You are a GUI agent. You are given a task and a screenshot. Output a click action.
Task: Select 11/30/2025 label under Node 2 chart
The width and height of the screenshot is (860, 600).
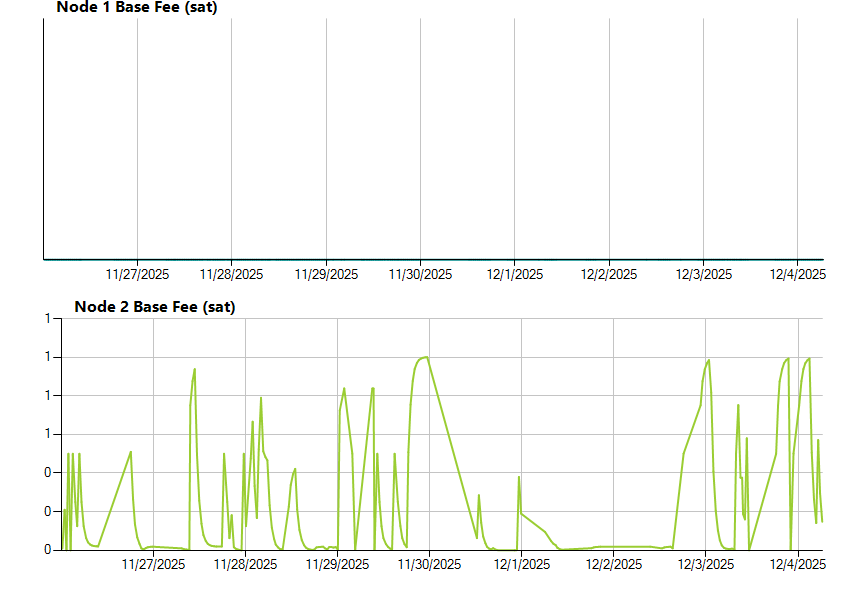(429, 564)
